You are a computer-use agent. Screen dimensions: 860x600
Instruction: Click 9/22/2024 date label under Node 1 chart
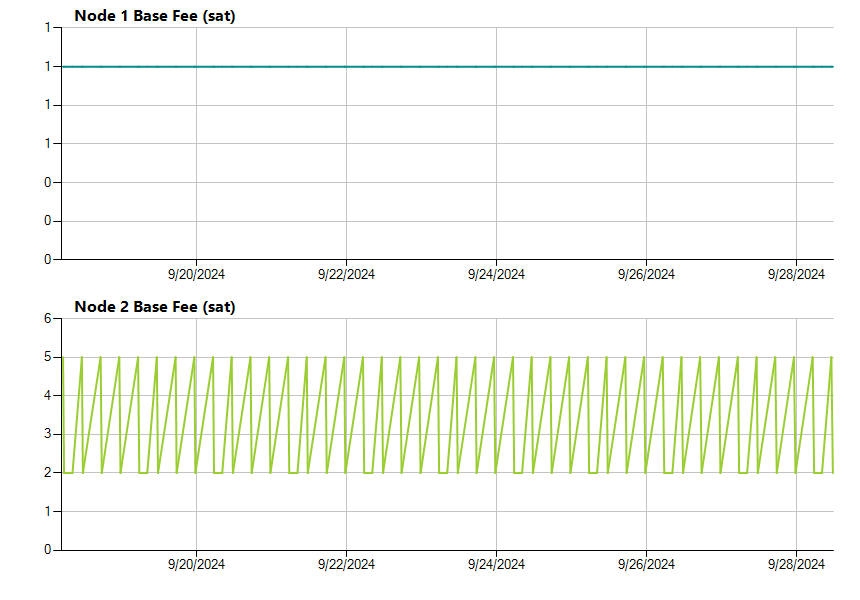click(346, 274)
